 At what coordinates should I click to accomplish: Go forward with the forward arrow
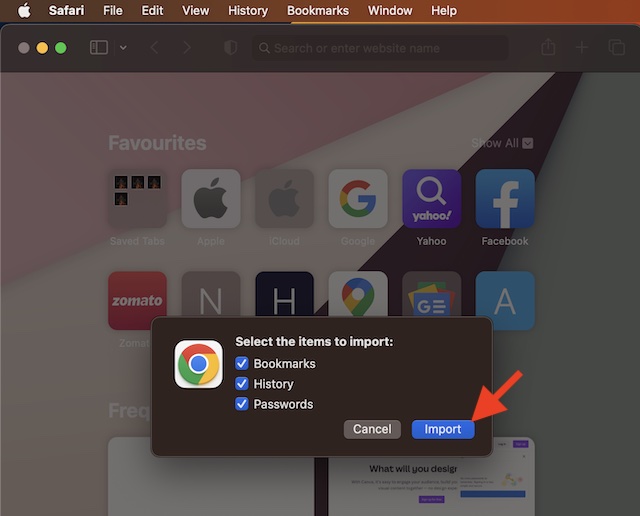(x=187, y=48)
